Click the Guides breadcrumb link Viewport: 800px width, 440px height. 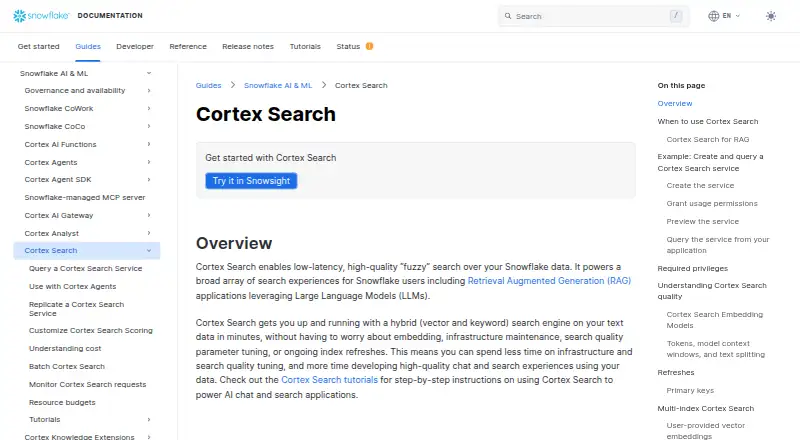coord(208,85)
